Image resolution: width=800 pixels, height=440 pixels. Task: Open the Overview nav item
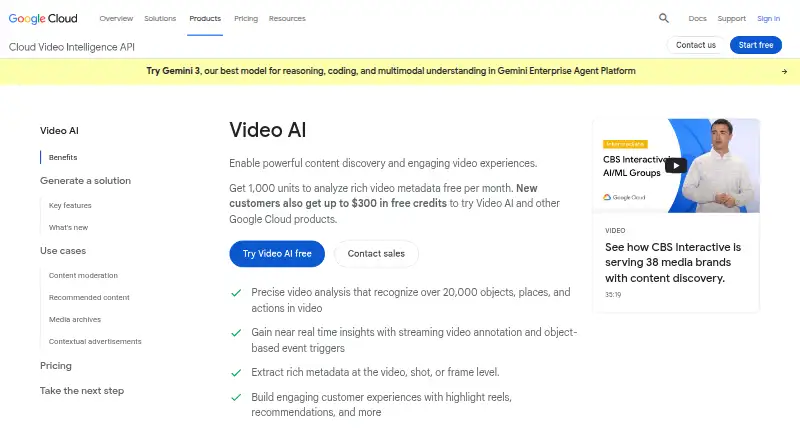coord(116,18)
